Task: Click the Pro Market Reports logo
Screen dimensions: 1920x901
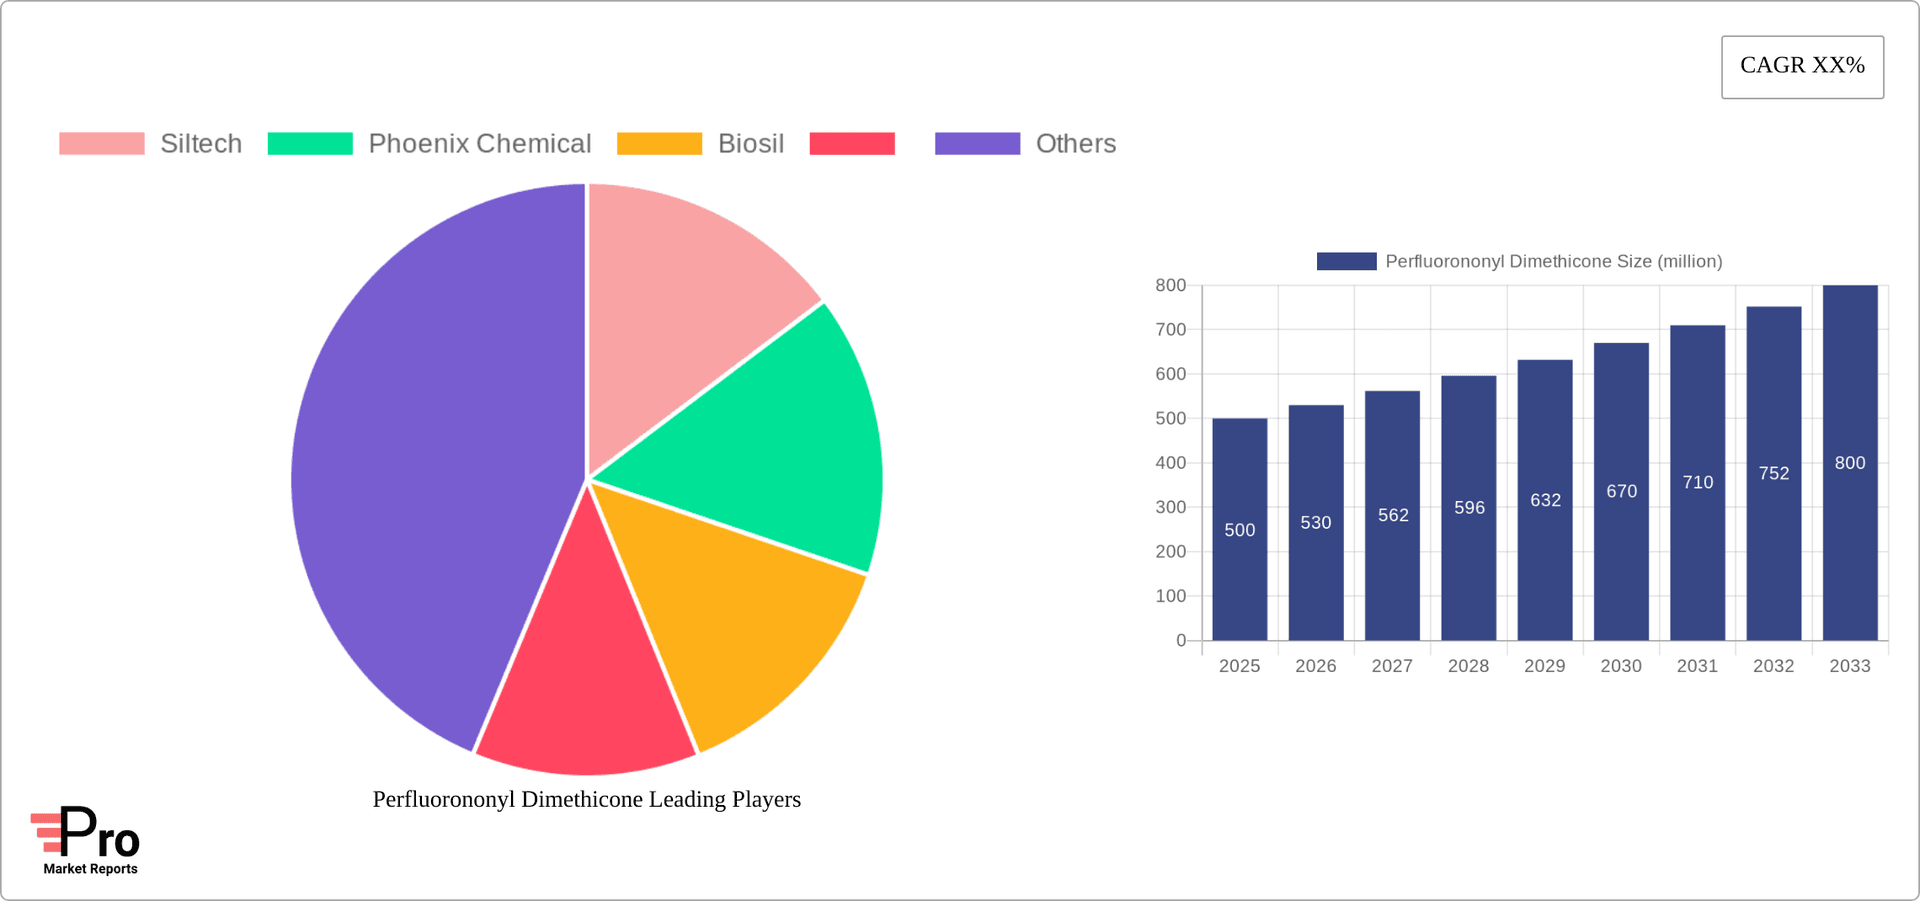Action: [85, 838]
